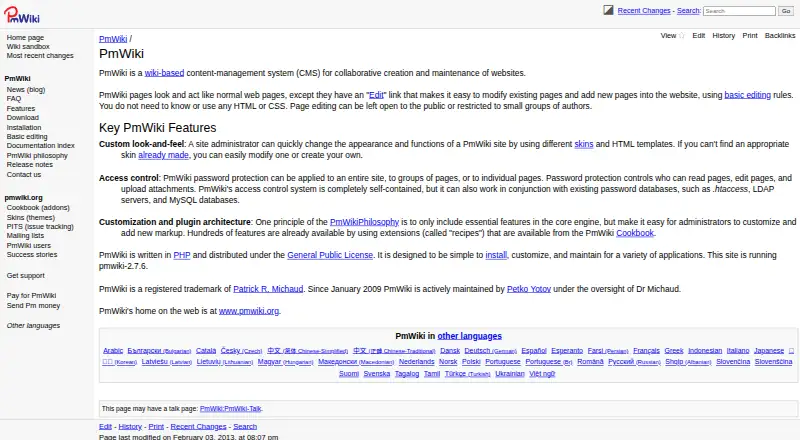Open the PmWiki:PmWiki-Talk link
The width and height of the screenshot is (800, 440).
pos(231,409)
